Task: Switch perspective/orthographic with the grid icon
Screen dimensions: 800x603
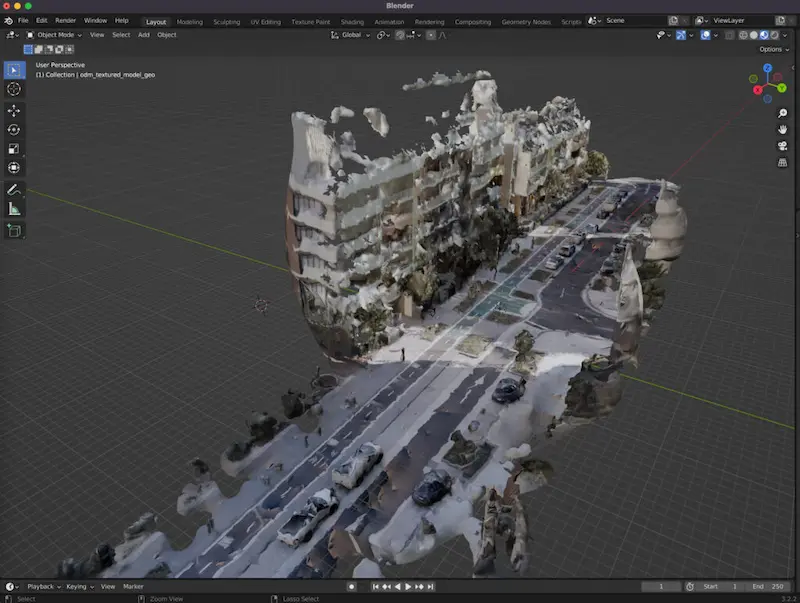Action: pos(782,163)
